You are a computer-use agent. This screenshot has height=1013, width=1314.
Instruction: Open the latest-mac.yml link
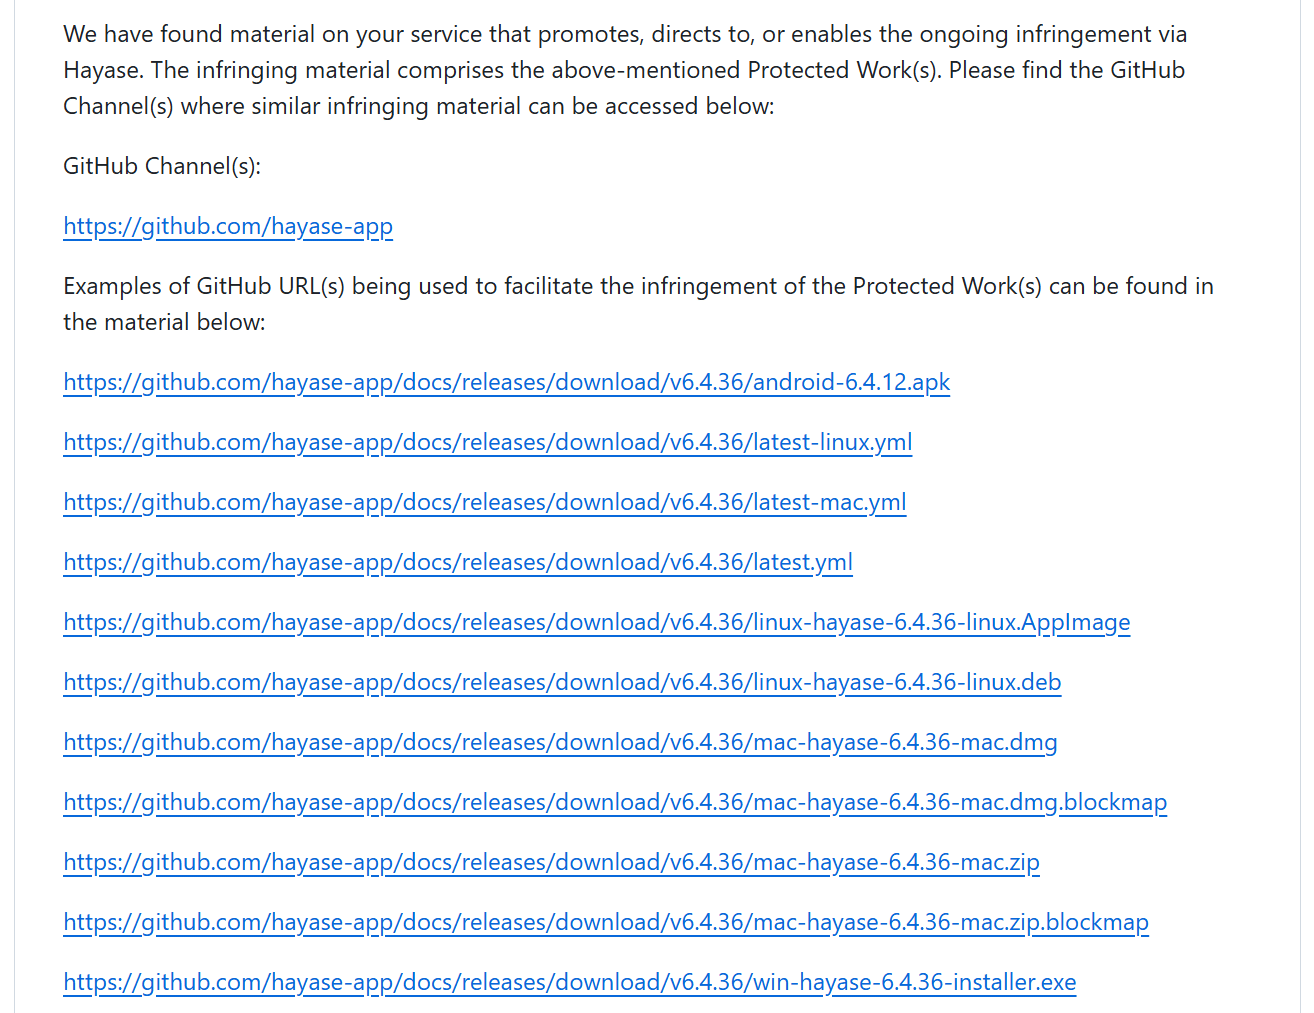484,502
